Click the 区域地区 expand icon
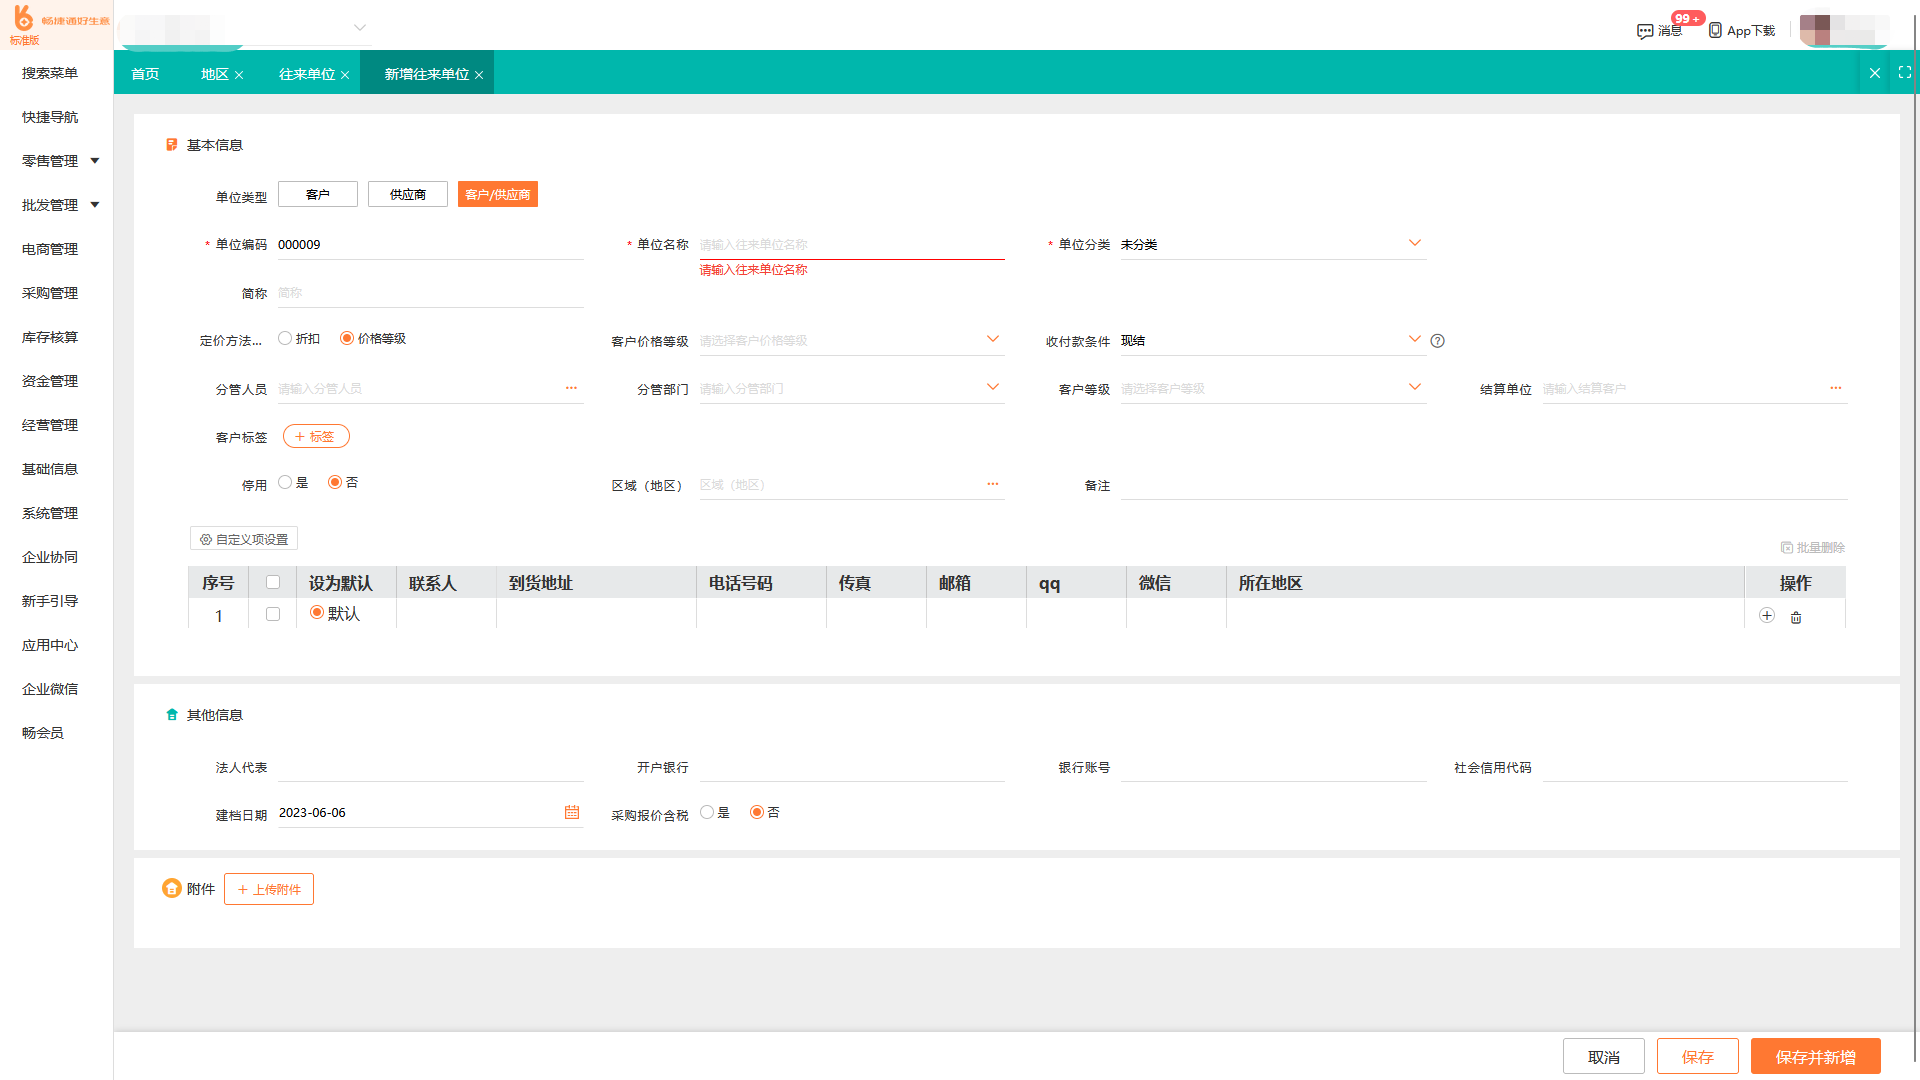The height and width of the screenshot is (1080, 1920). [993, 485]
